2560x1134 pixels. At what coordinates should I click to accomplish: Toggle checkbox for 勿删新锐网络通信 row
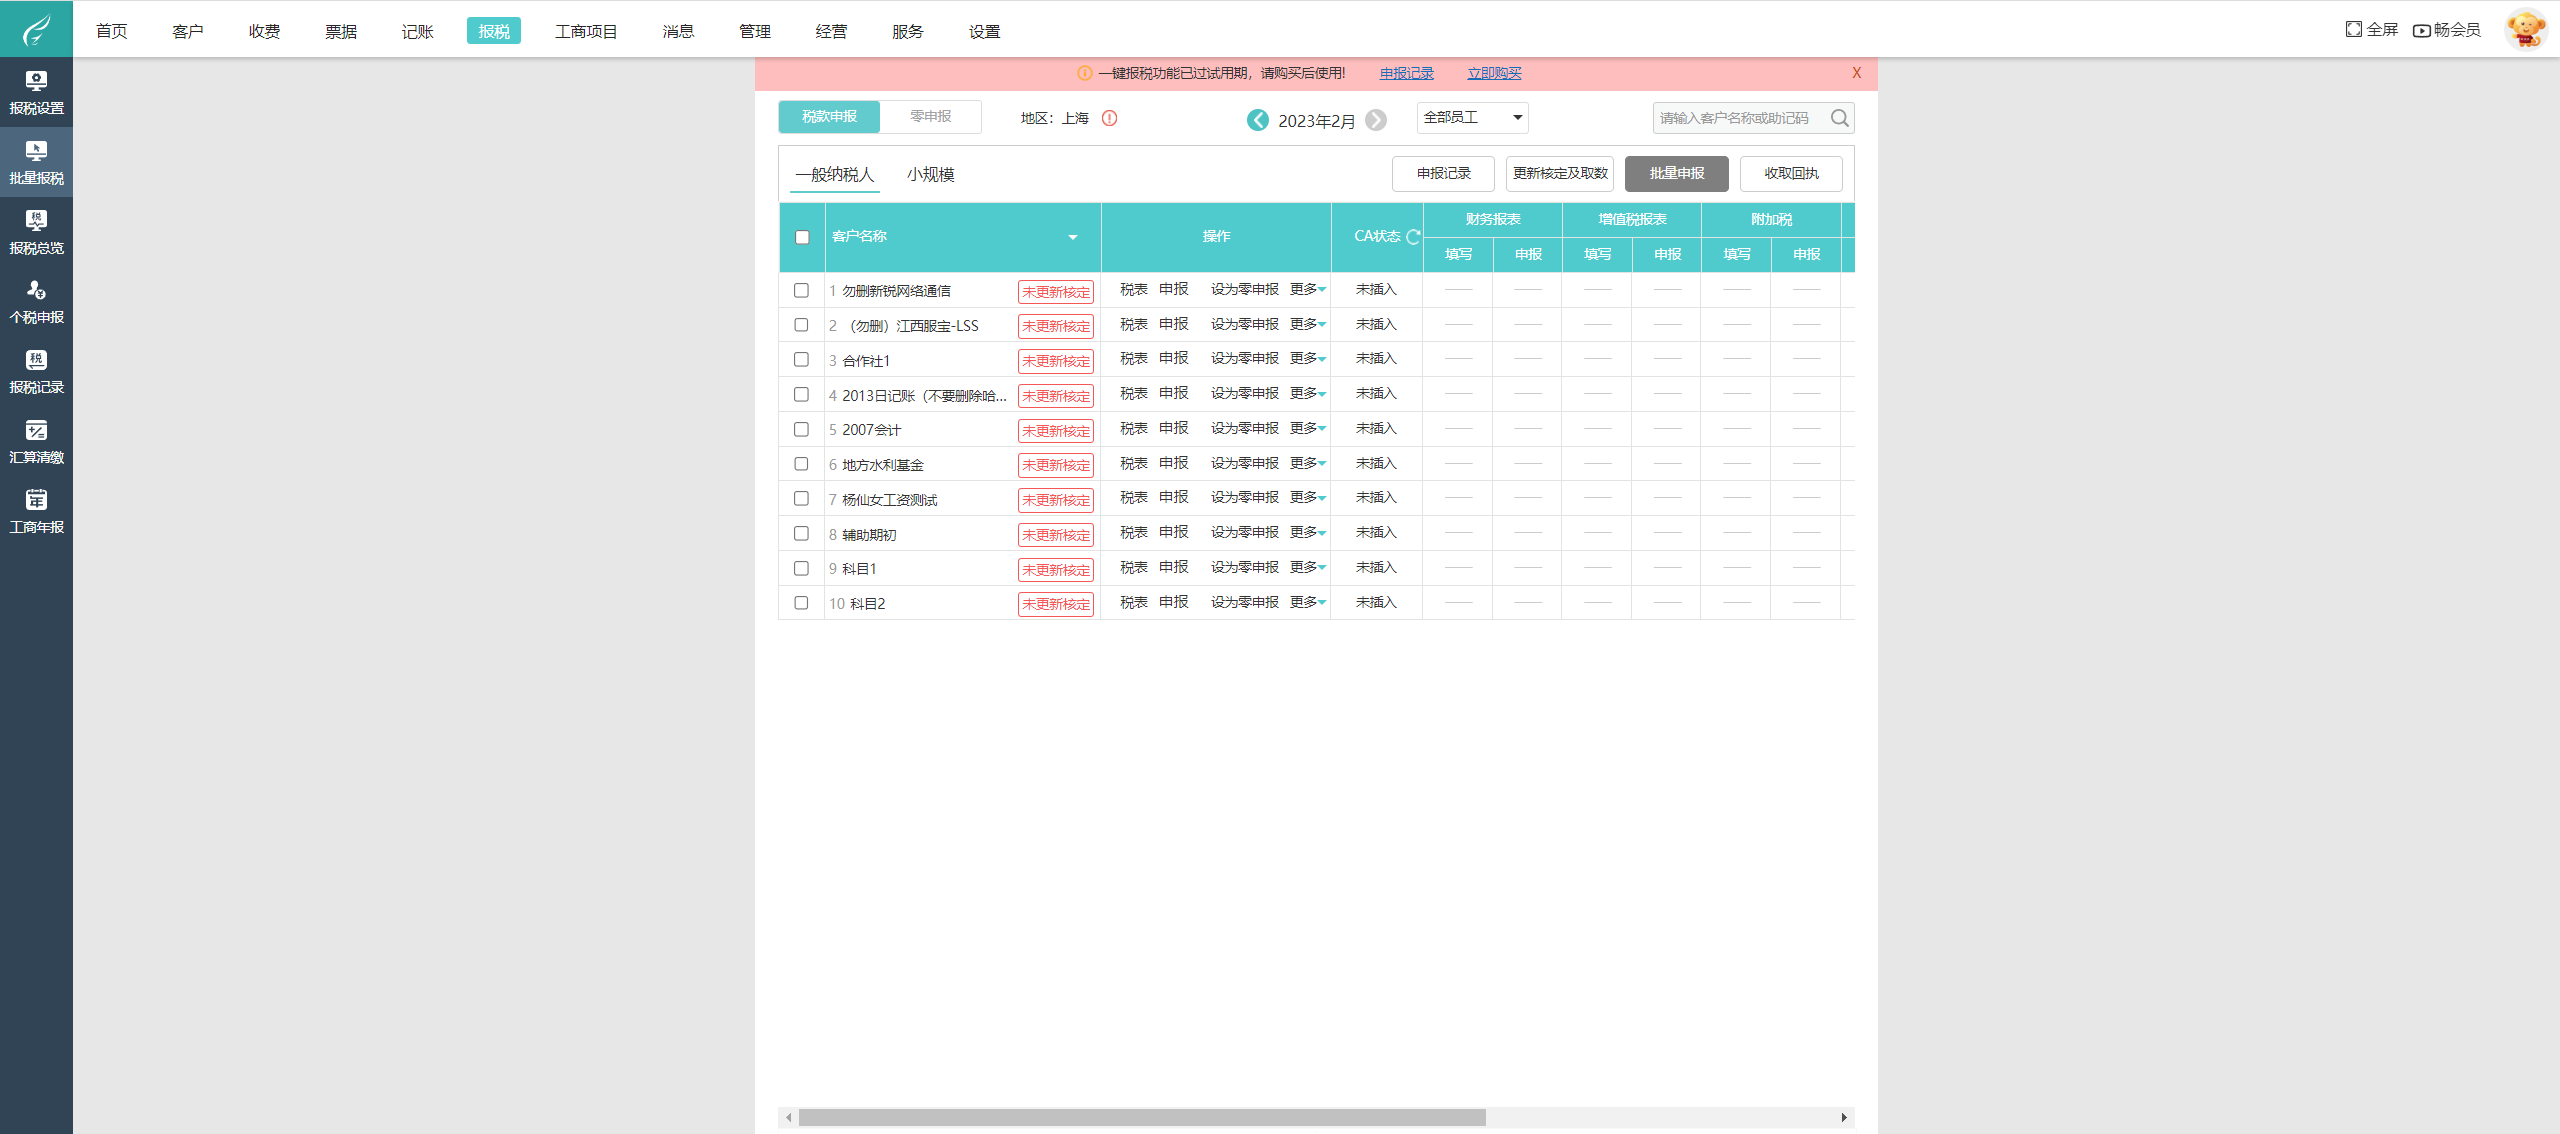pos(800,290)
